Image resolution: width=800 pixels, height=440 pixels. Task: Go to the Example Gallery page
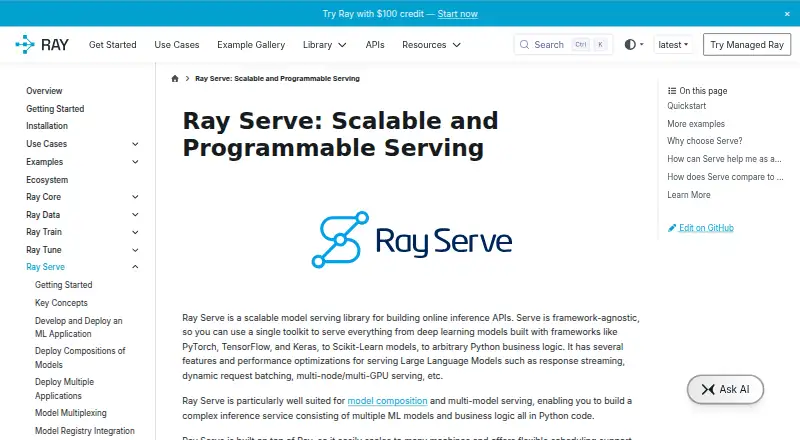click(x=251, y=45)
